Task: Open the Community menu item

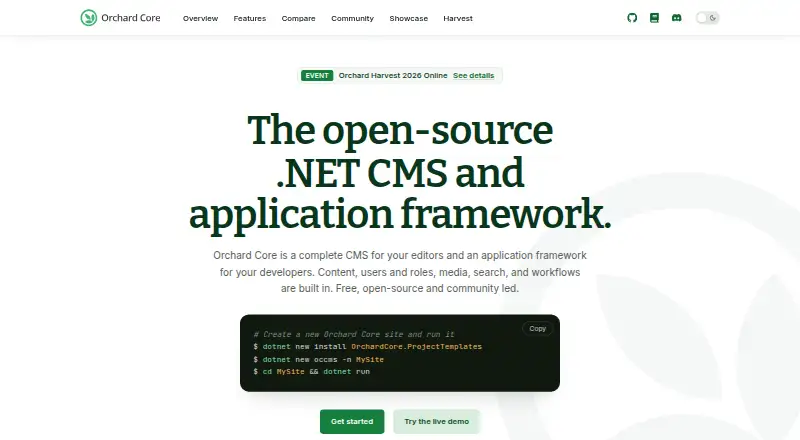Action: point(353,18)
